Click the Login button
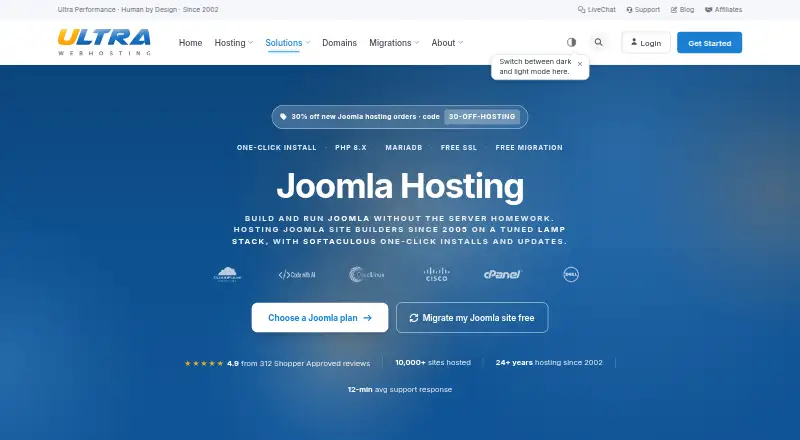This screenshot has height=440, width=800. coord(646,42)
